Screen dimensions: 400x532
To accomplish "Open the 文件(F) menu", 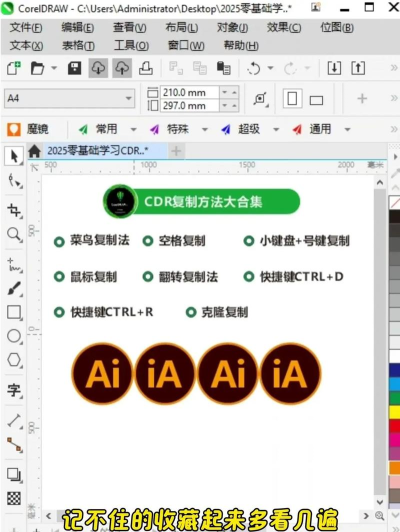I will tap(26, 27).
